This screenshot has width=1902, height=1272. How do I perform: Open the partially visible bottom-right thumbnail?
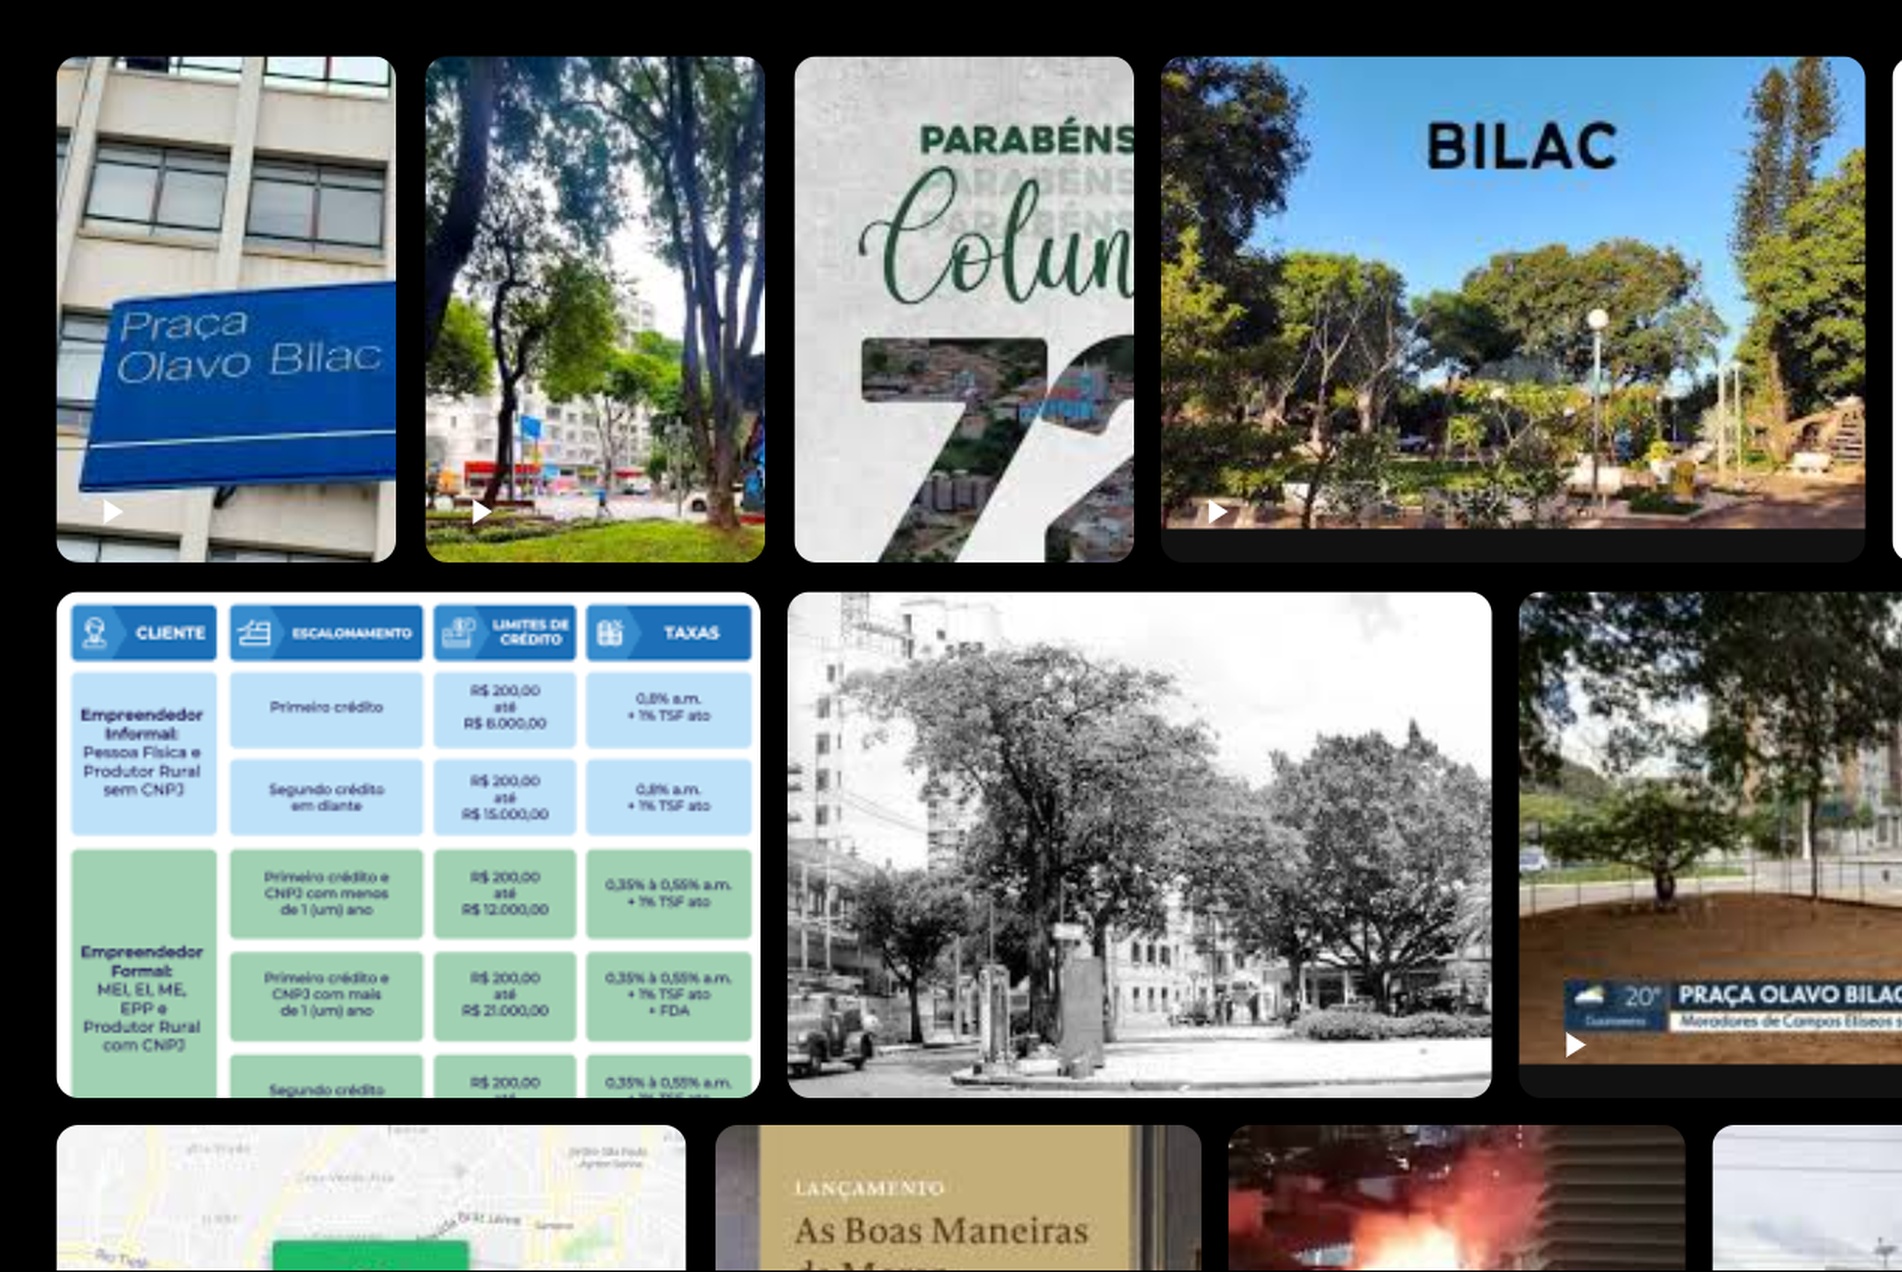point(1806,1200)
